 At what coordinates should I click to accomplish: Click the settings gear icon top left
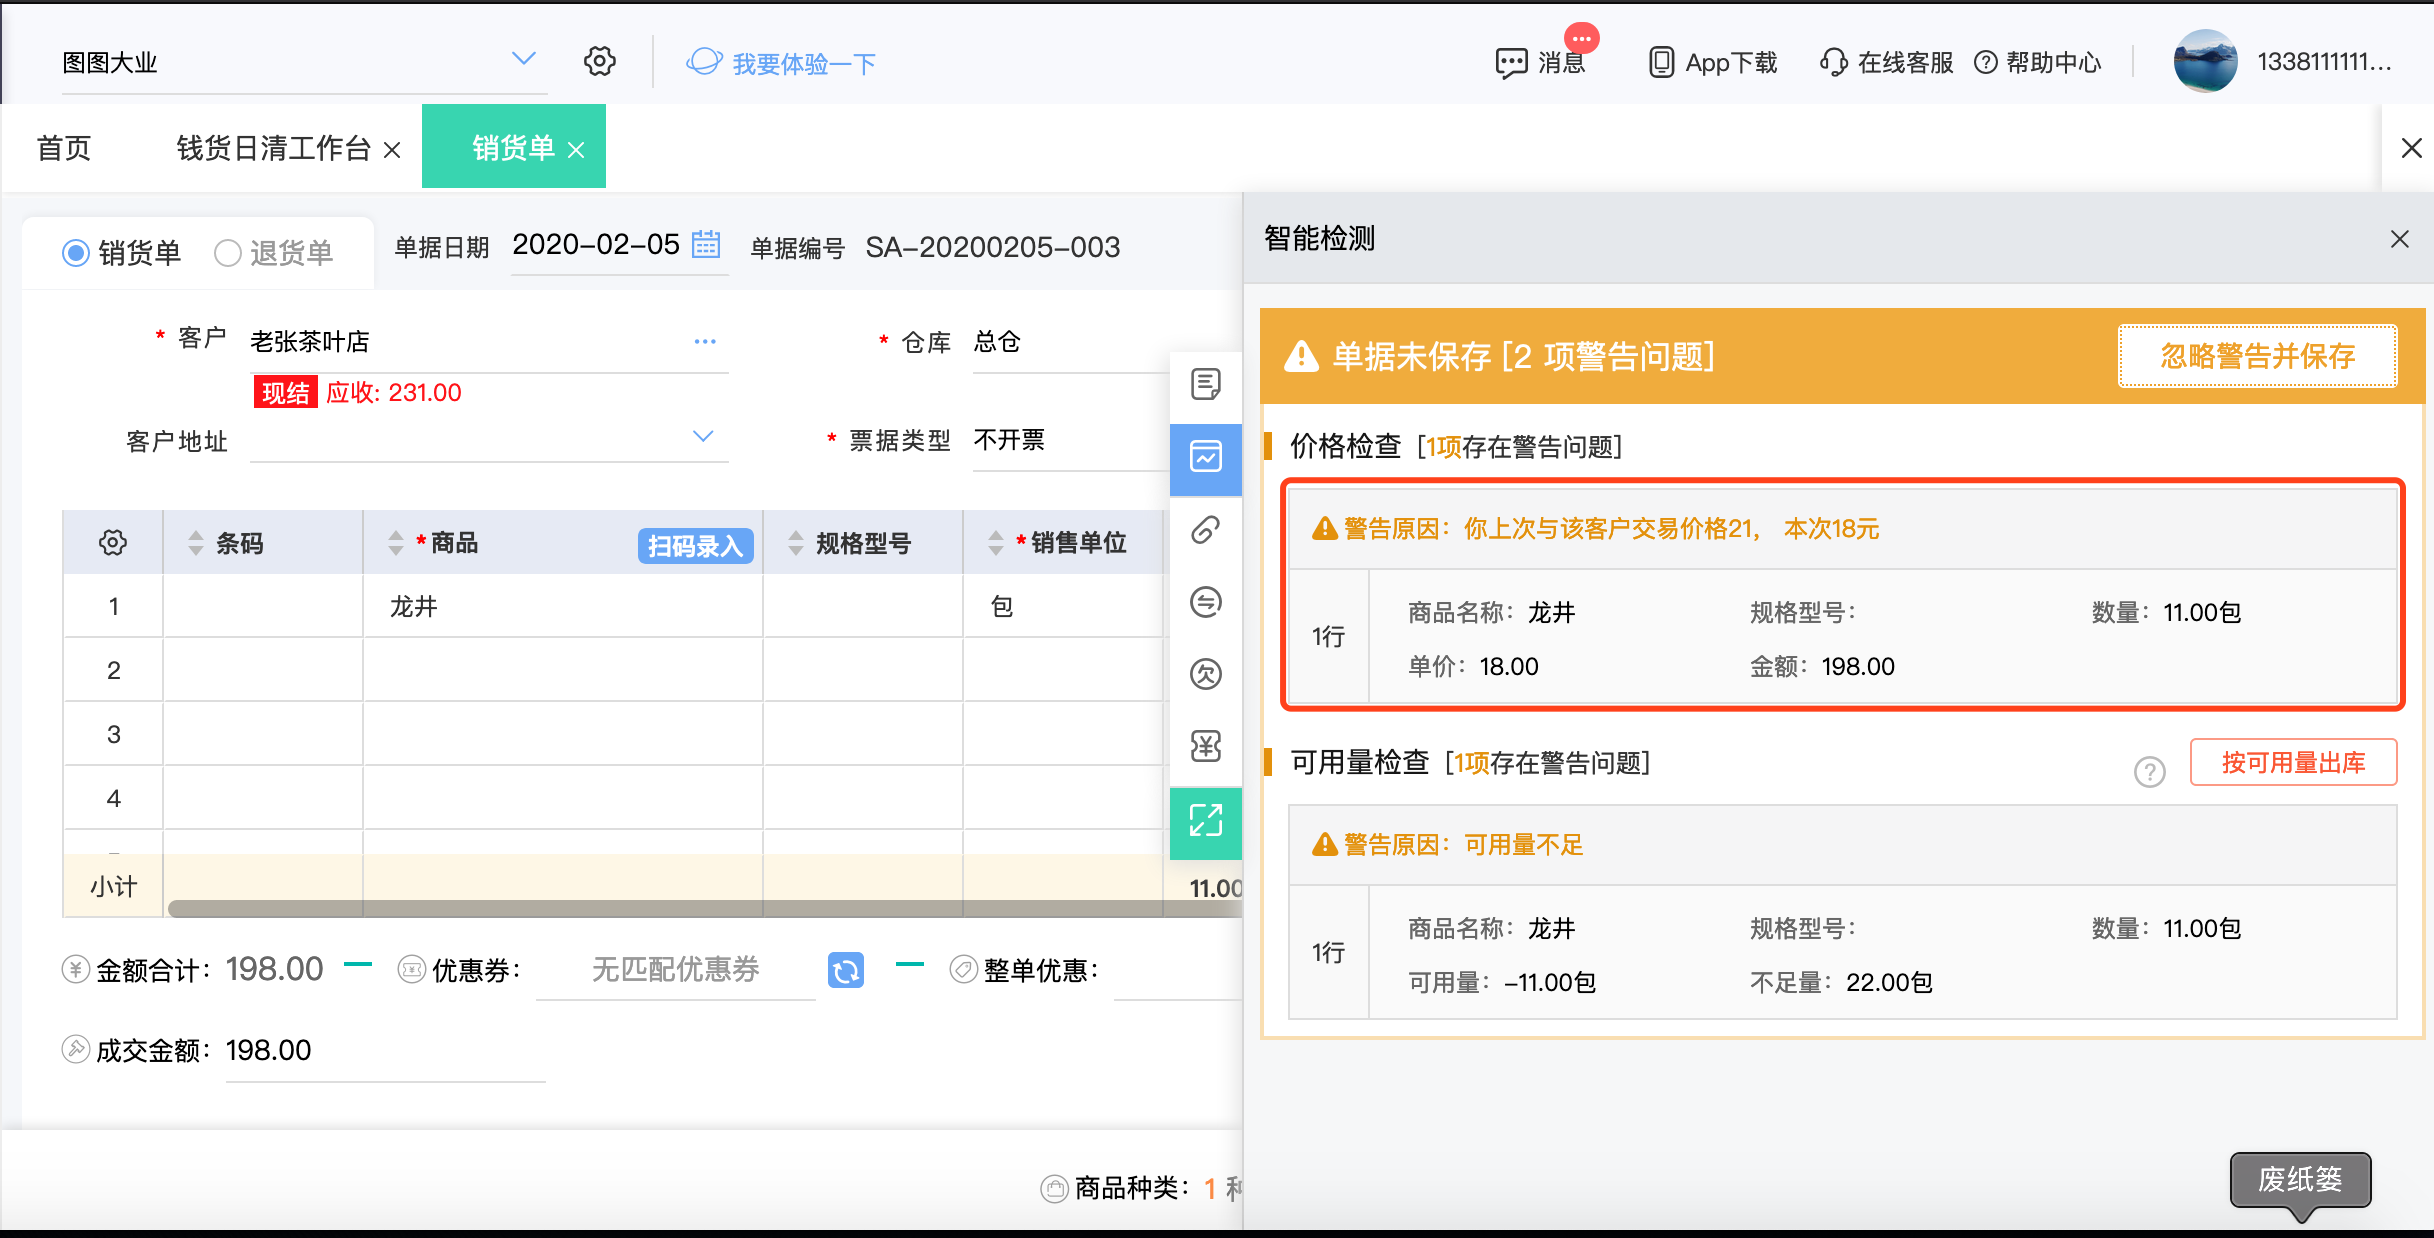pyautogui.click(x=600, y=60)
